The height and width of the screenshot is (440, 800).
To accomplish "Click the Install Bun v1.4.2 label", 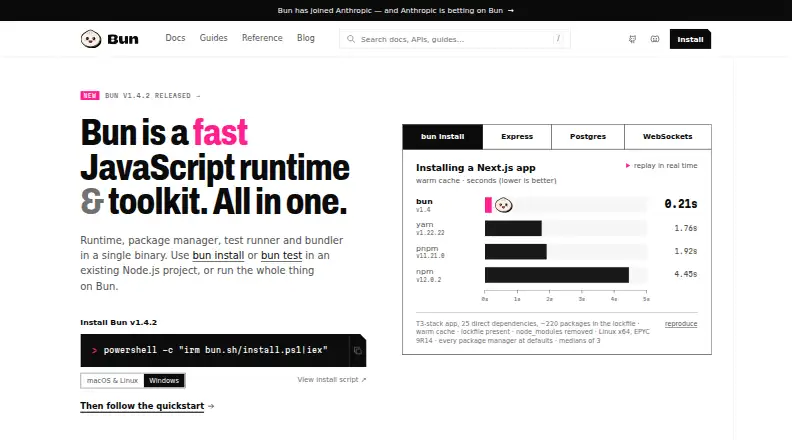I will click(x=118, y=323).
